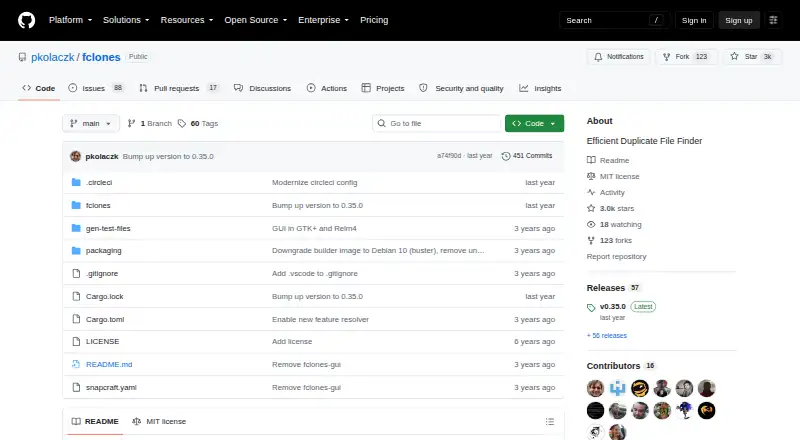Switch to the Projects tab

point(383,88)
